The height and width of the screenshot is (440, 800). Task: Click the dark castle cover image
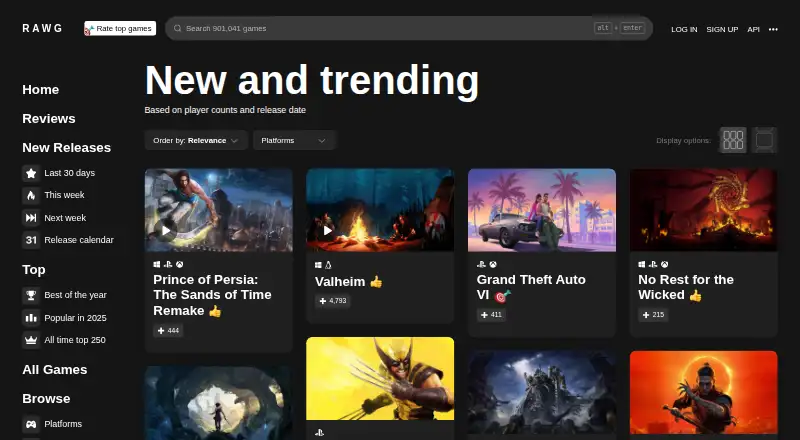542,393
